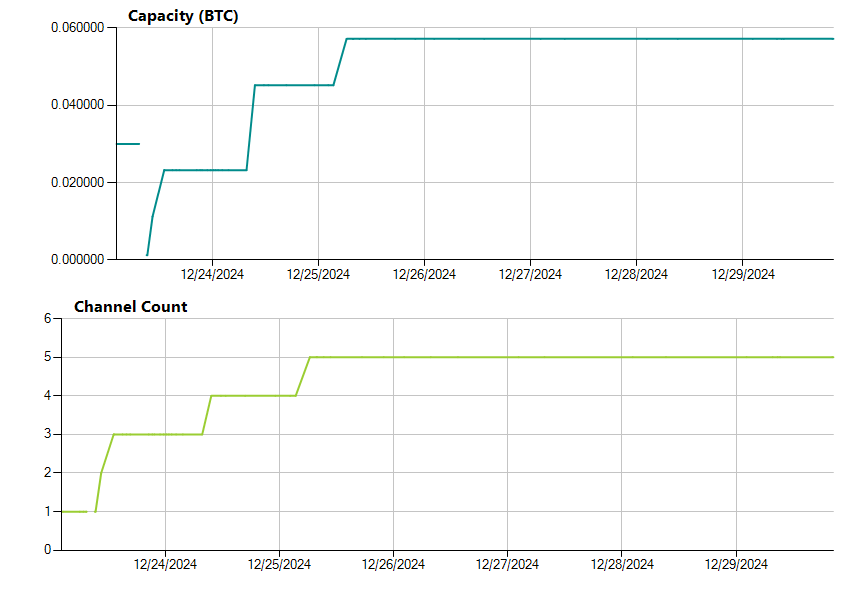Select 12/28/2024 date under Capacity chart
860x600 pixels.
pyautogui.click(x=636, y=274)
